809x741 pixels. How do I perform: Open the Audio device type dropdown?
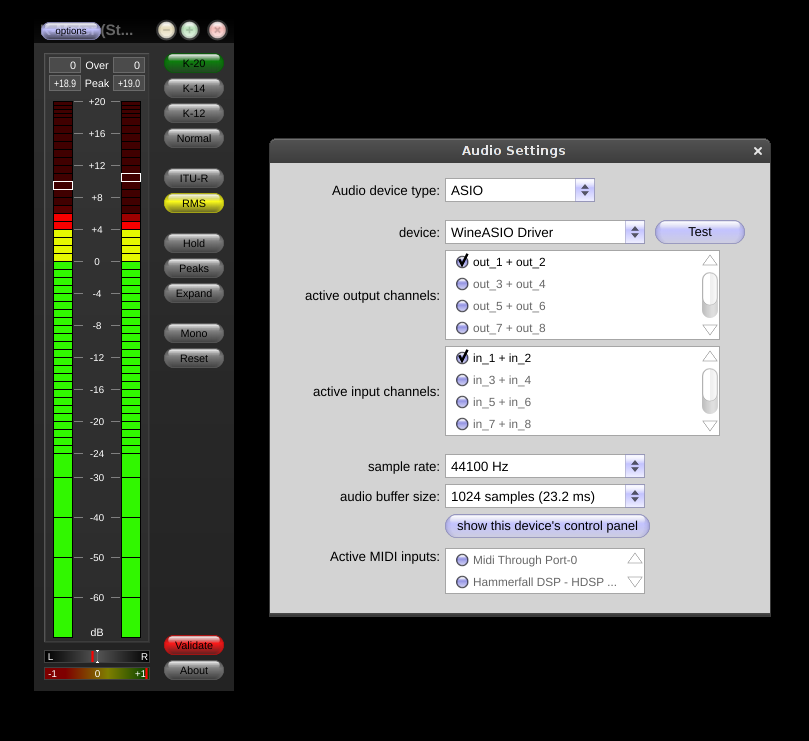(x=520, y=190)
